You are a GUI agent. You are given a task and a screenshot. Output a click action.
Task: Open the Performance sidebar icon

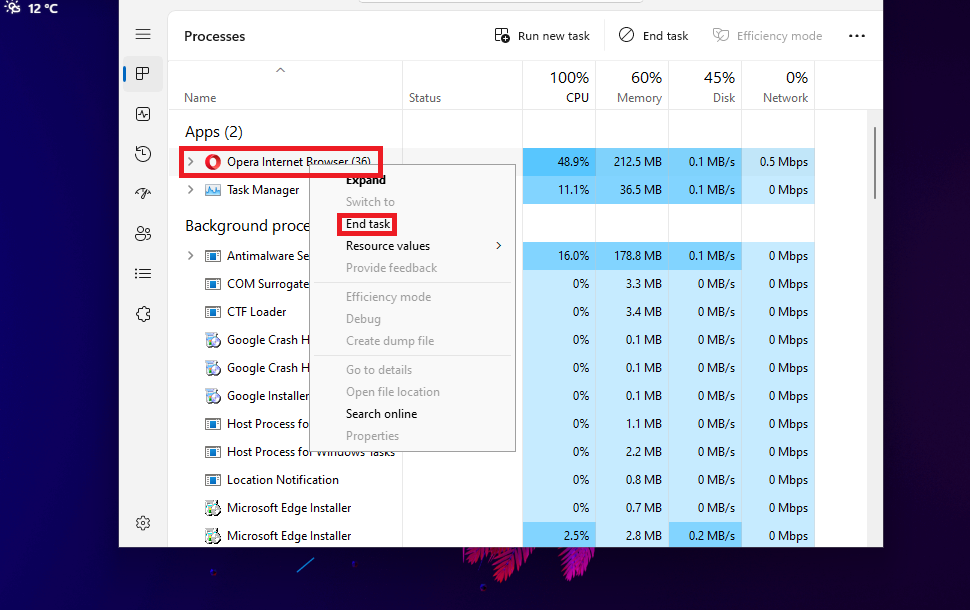point(143,114)
